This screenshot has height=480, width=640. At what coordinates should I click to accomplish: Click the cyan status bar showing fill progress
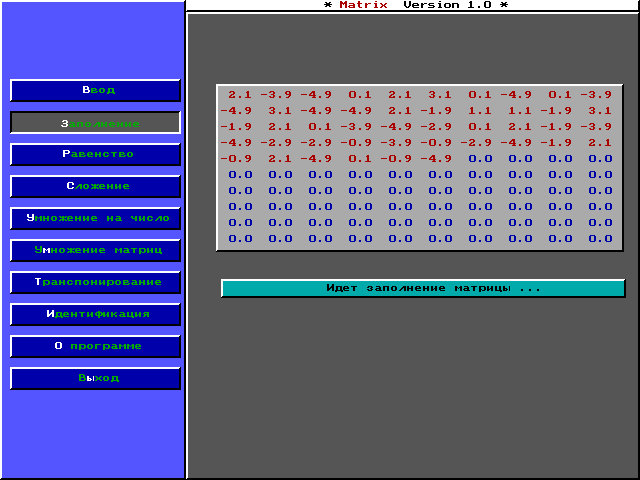(422, 288)
